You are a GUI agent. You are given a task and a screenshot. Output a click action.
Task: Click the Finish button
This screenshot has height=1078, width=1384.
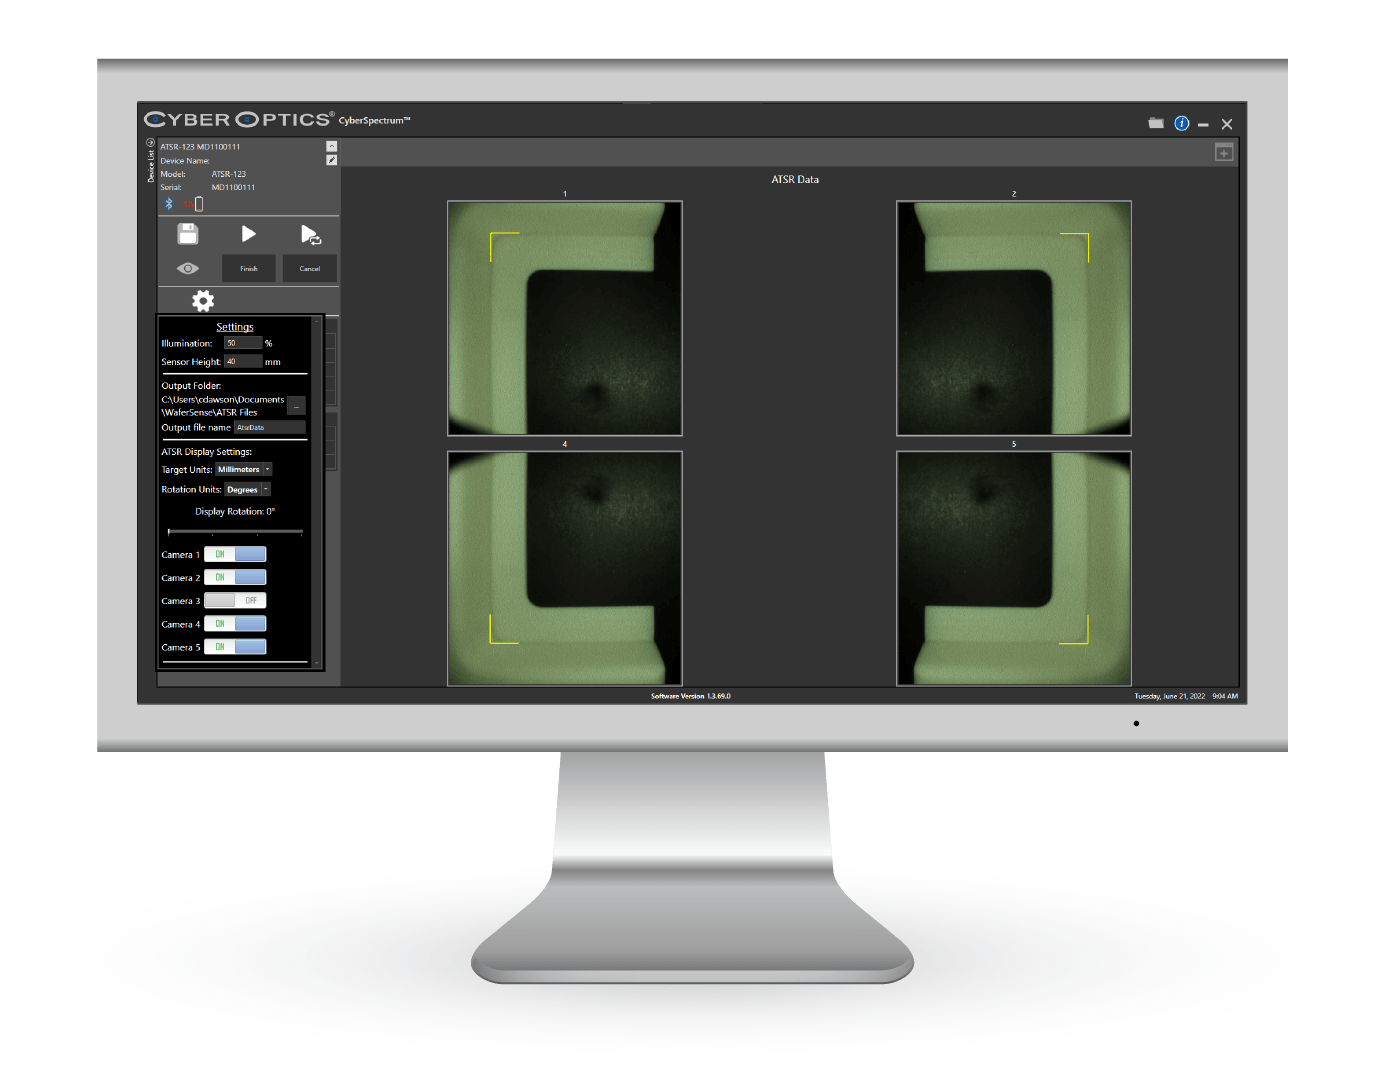pos(249,268)
